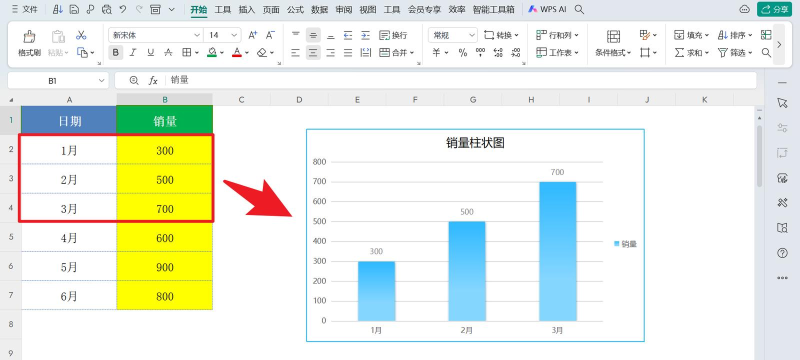
Task: Click the Save icon in quick access bar
Action: [74, 9]
